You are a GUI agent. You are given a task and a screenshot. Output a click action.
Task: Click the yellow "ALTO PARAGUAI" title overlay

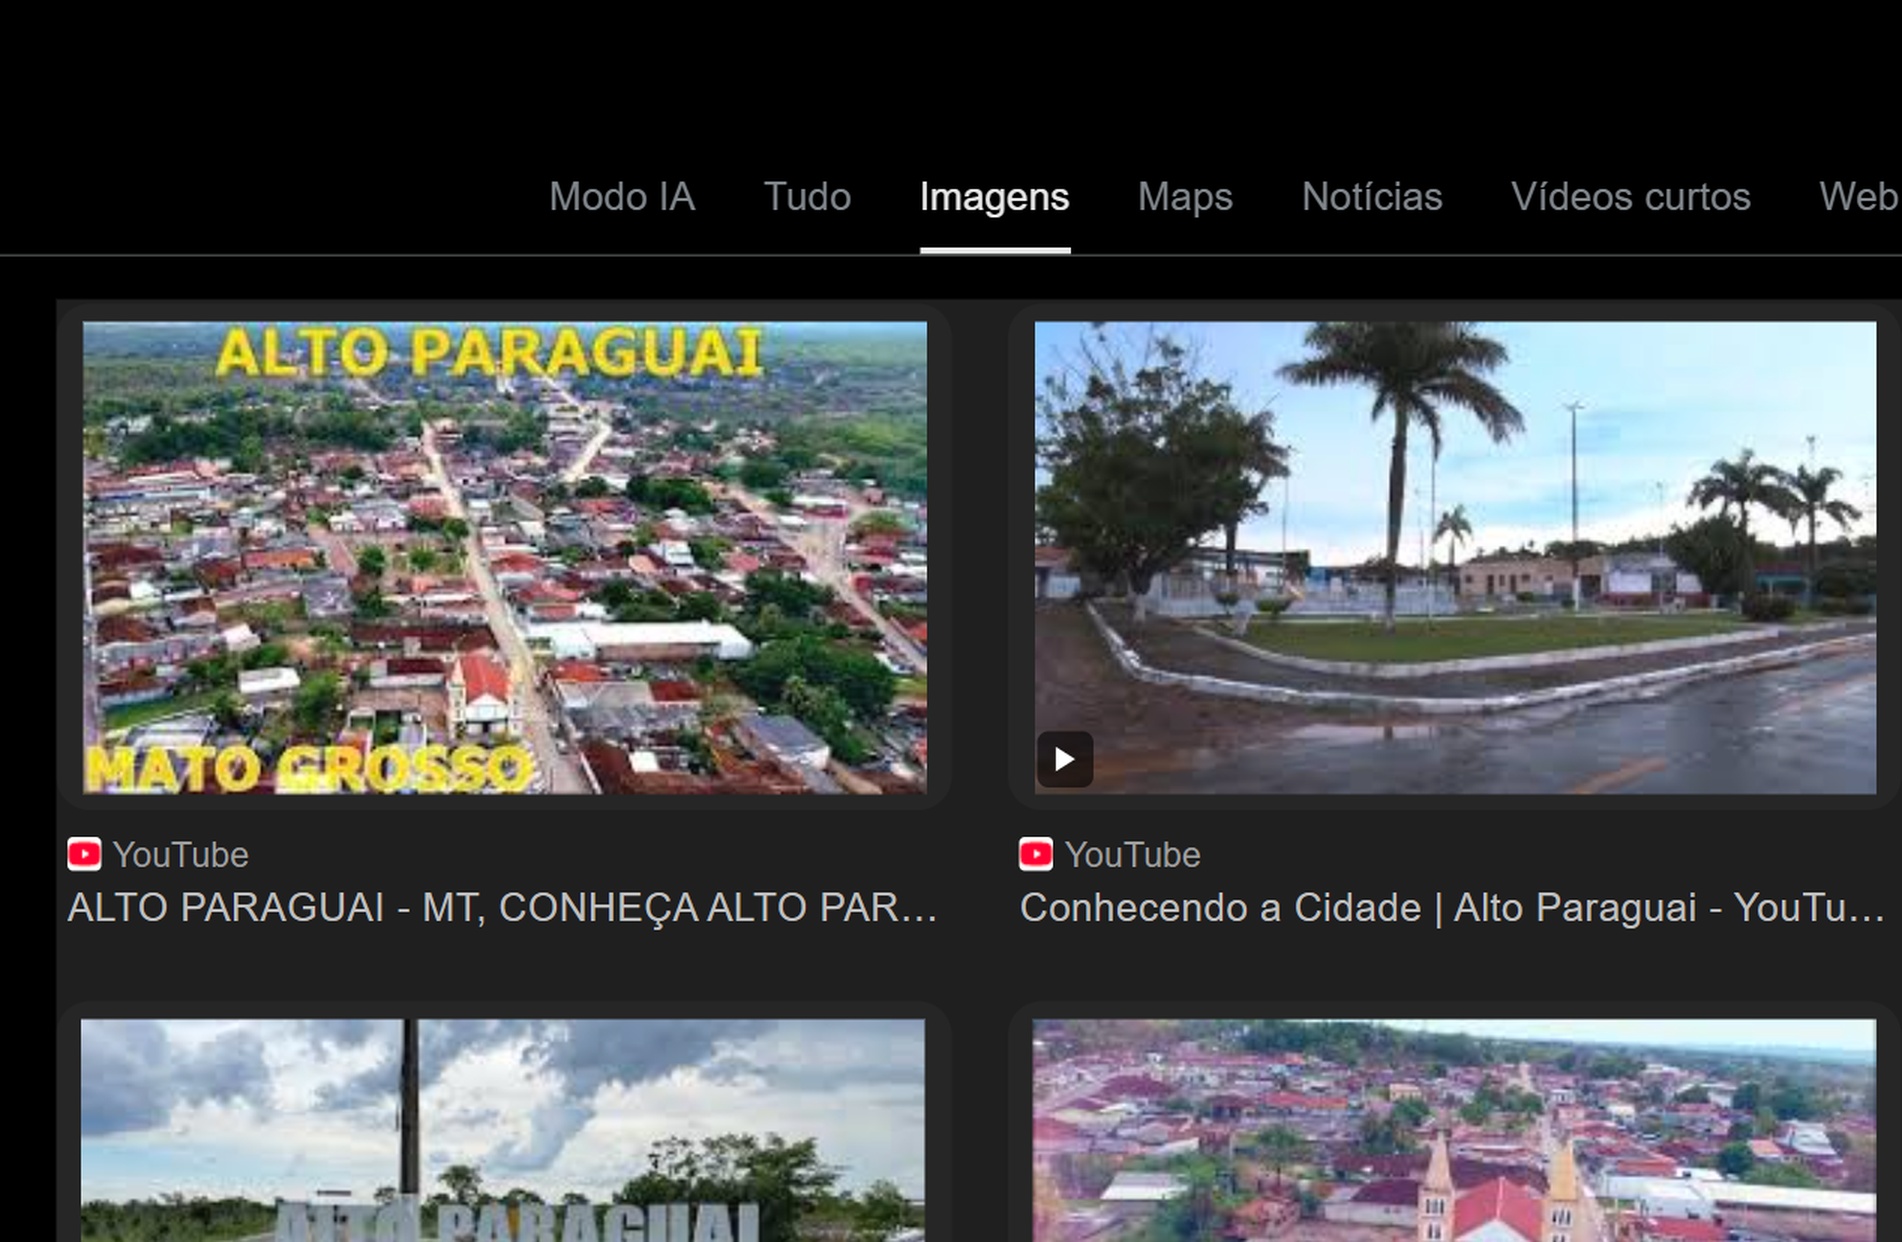489,353
